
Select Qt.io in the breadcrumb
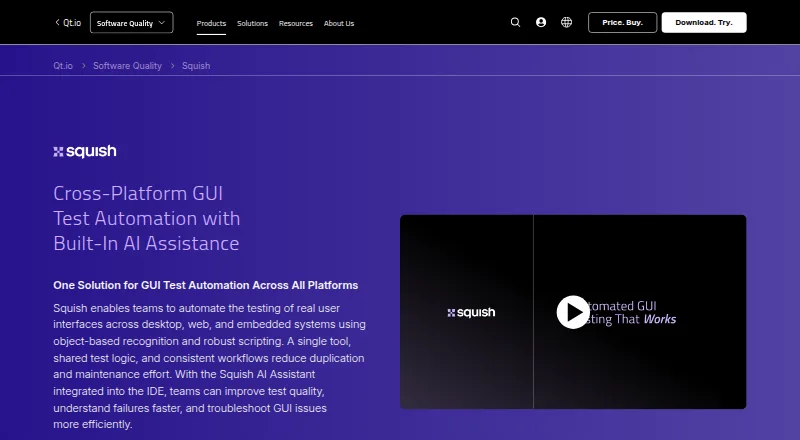coord(63,66)
